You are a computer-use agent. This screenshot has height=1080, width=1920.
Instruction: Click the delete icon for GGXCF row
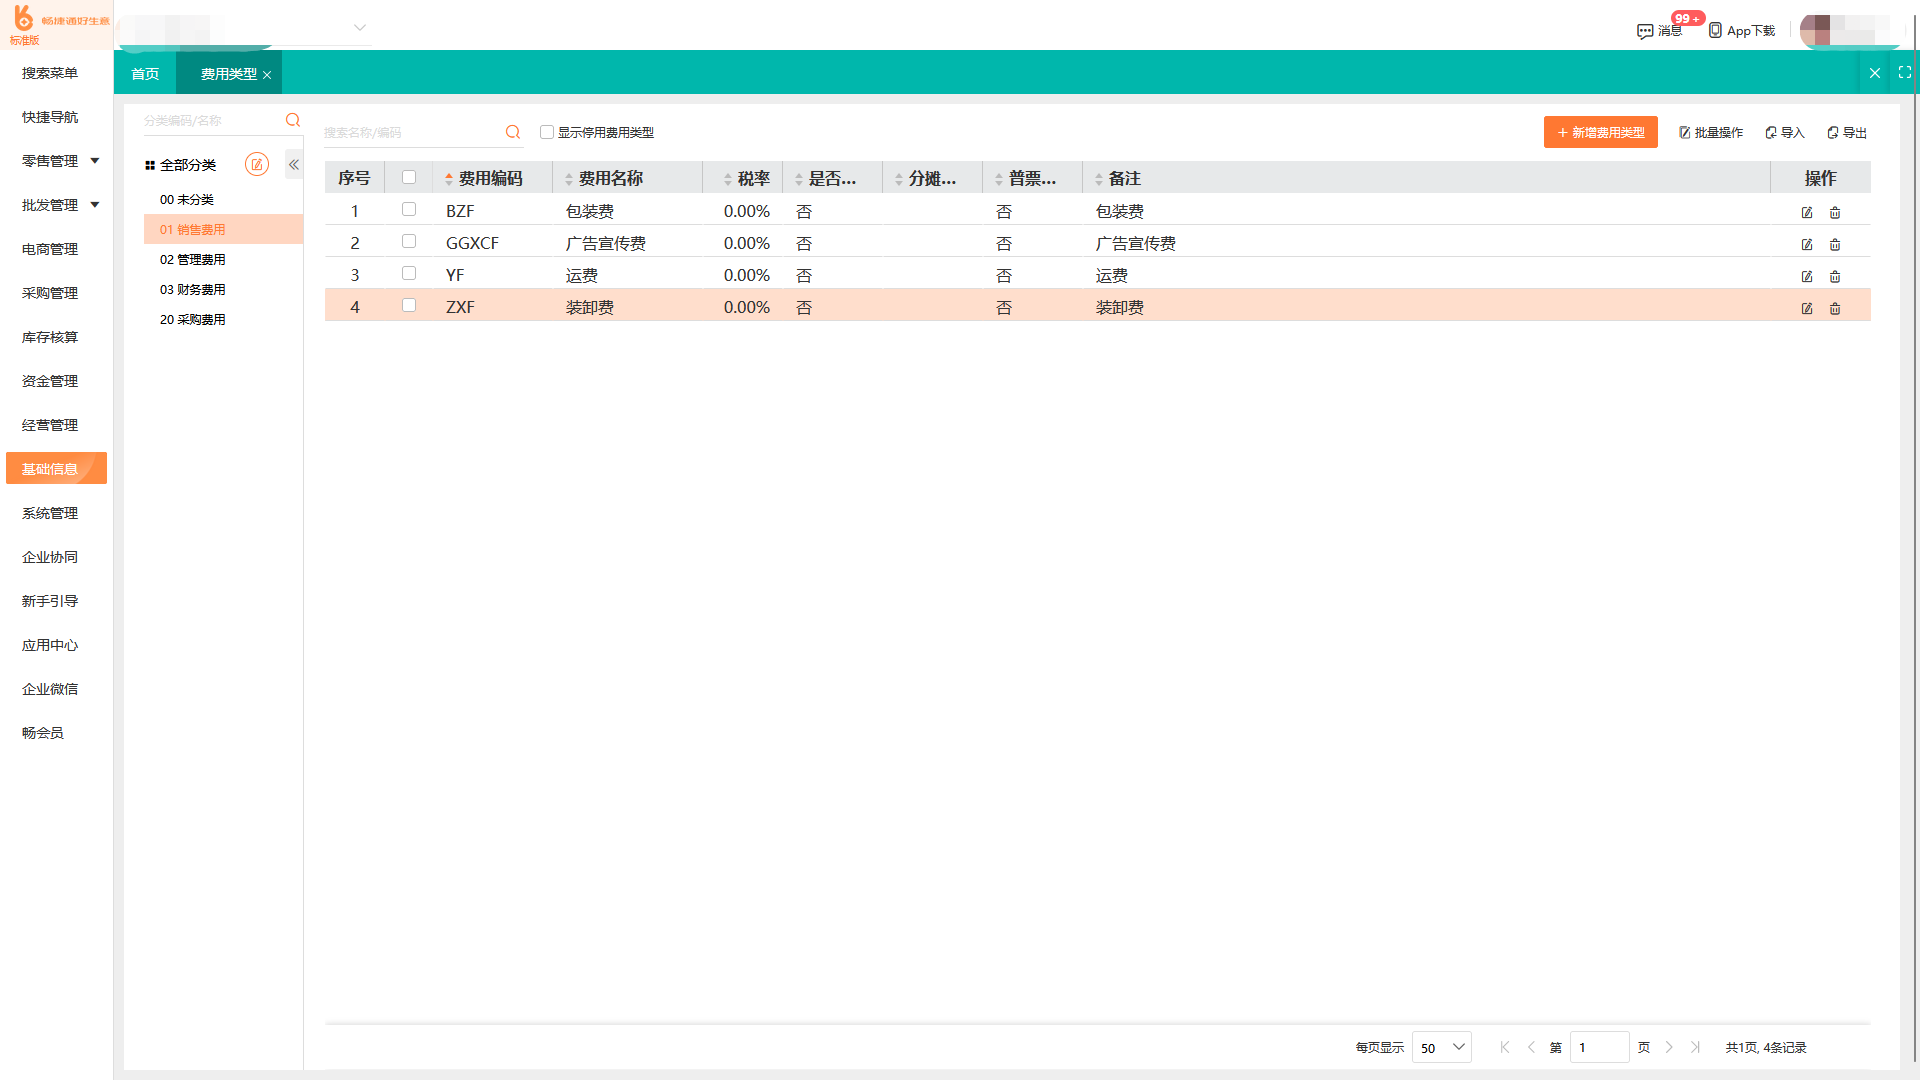click(1834, 243)
